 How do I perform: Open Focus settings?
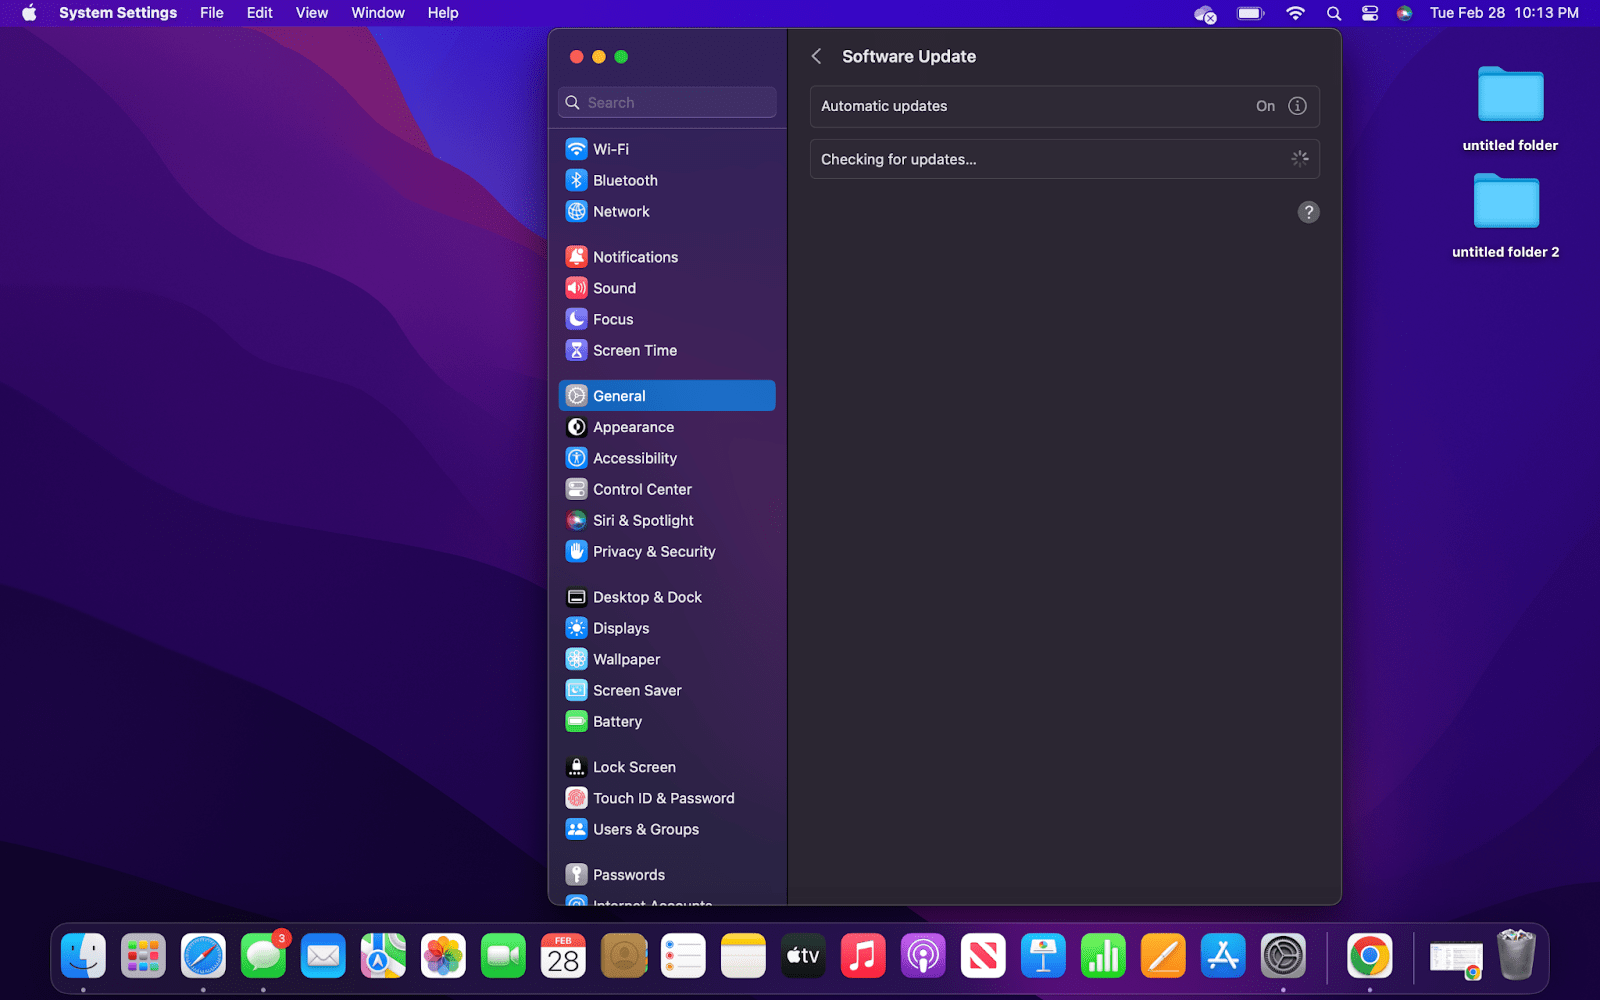point(613,319)
